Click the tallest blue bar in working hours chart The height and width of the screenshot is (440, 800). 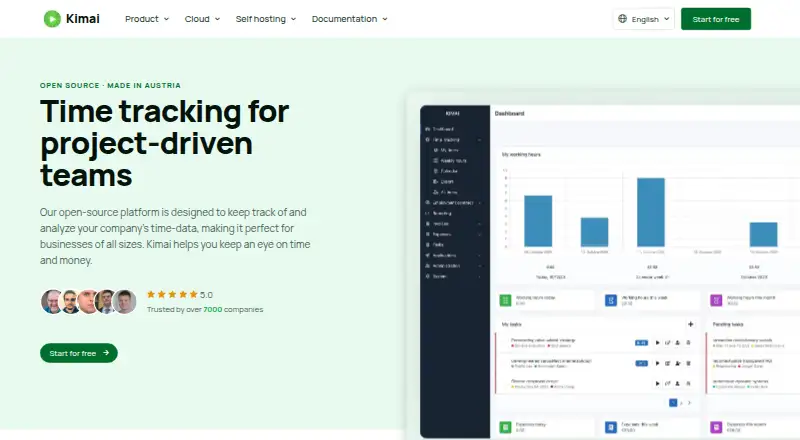click(651, 212)
